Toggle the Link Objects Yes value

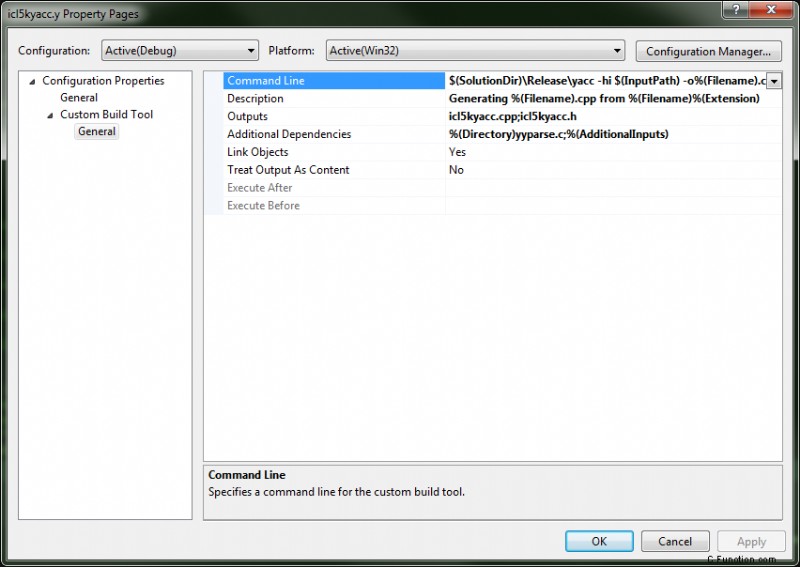(458, 152)
